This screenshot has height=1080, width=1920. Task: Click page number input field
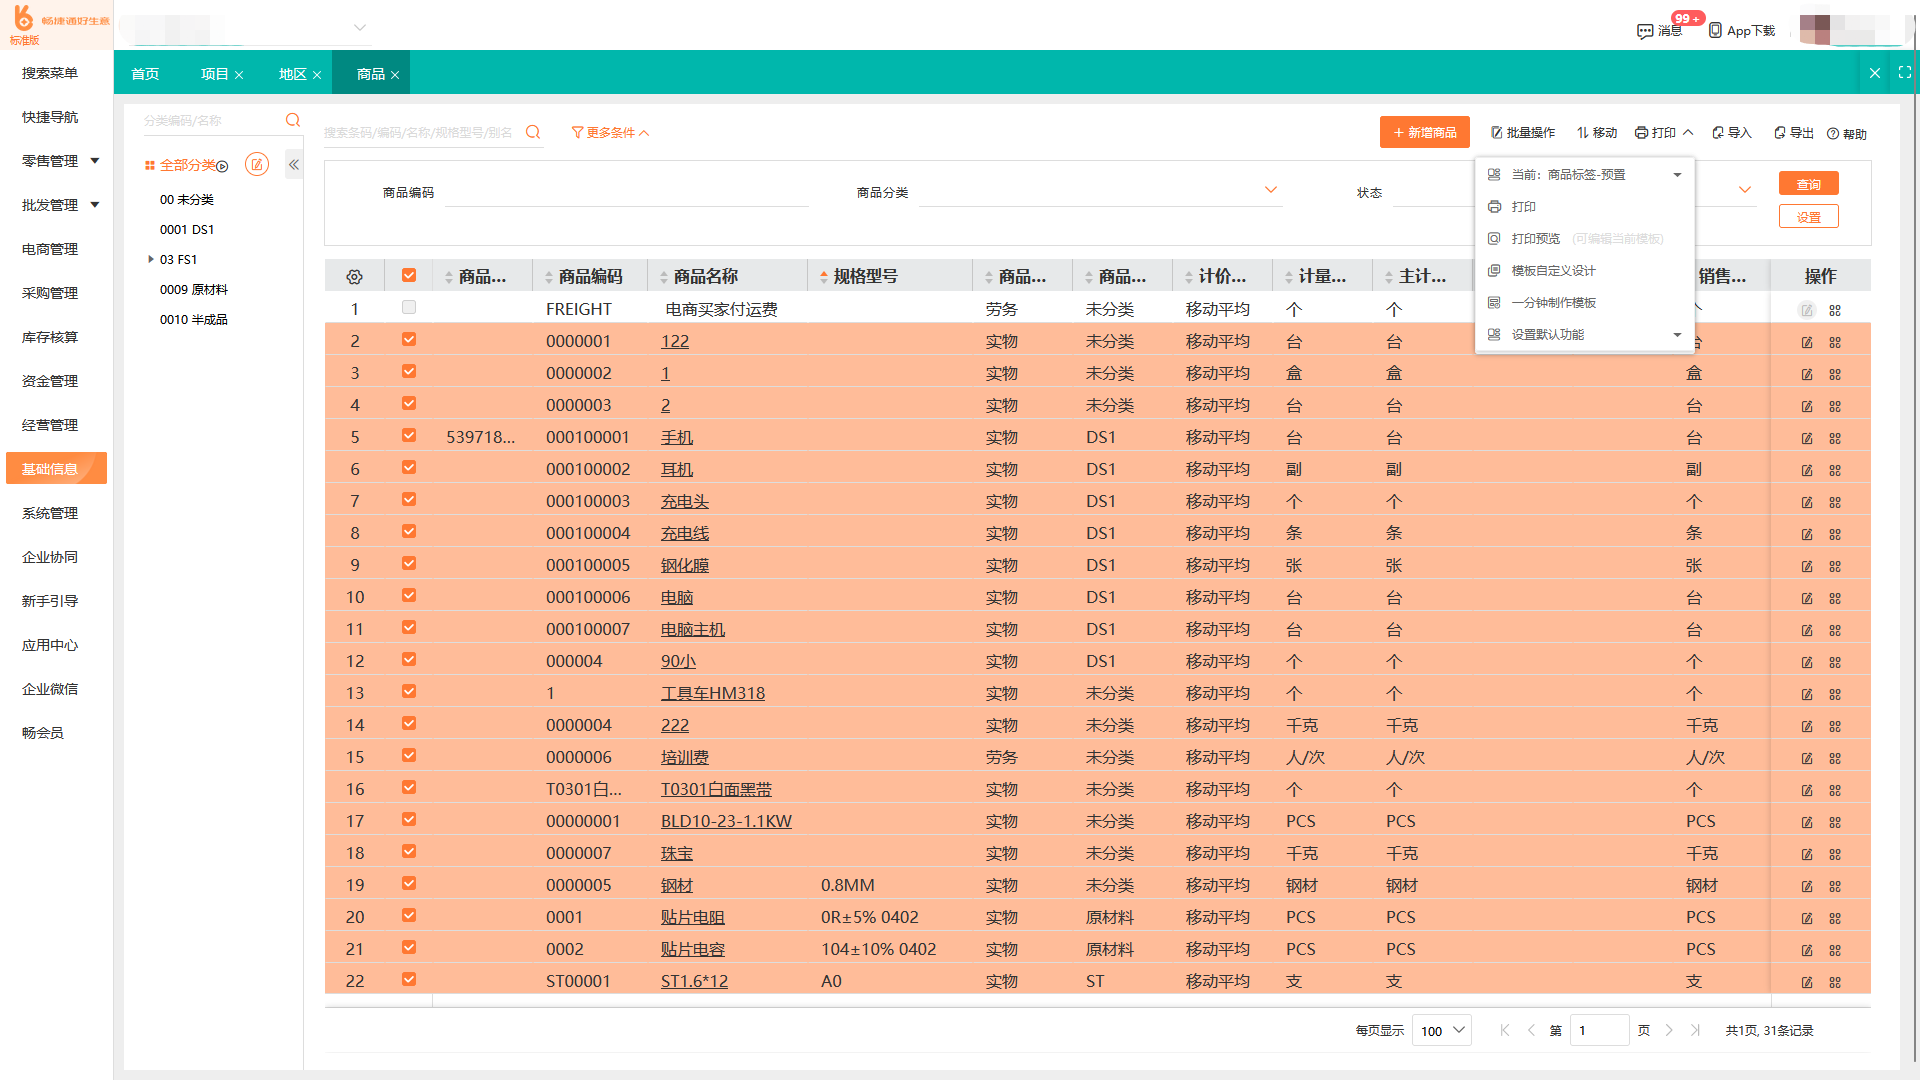pyautogui.click(x=1598, y=1029)
